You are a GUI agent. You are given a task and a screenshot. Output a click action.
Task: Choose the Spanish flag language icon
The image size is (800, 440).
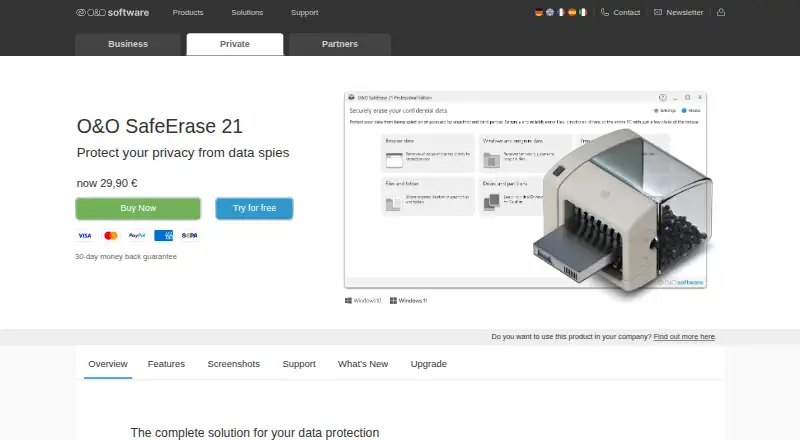[x=572, y=12]
